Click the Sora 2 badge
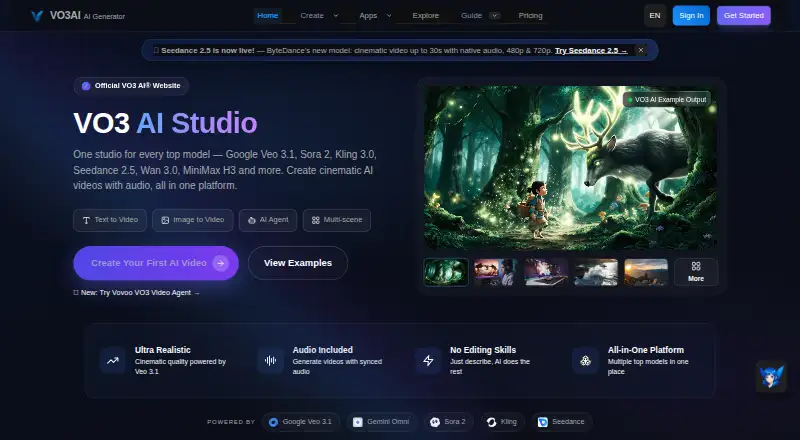Viewport: 800px width, 440px height. pyautogui.click(x=448, y=422)
